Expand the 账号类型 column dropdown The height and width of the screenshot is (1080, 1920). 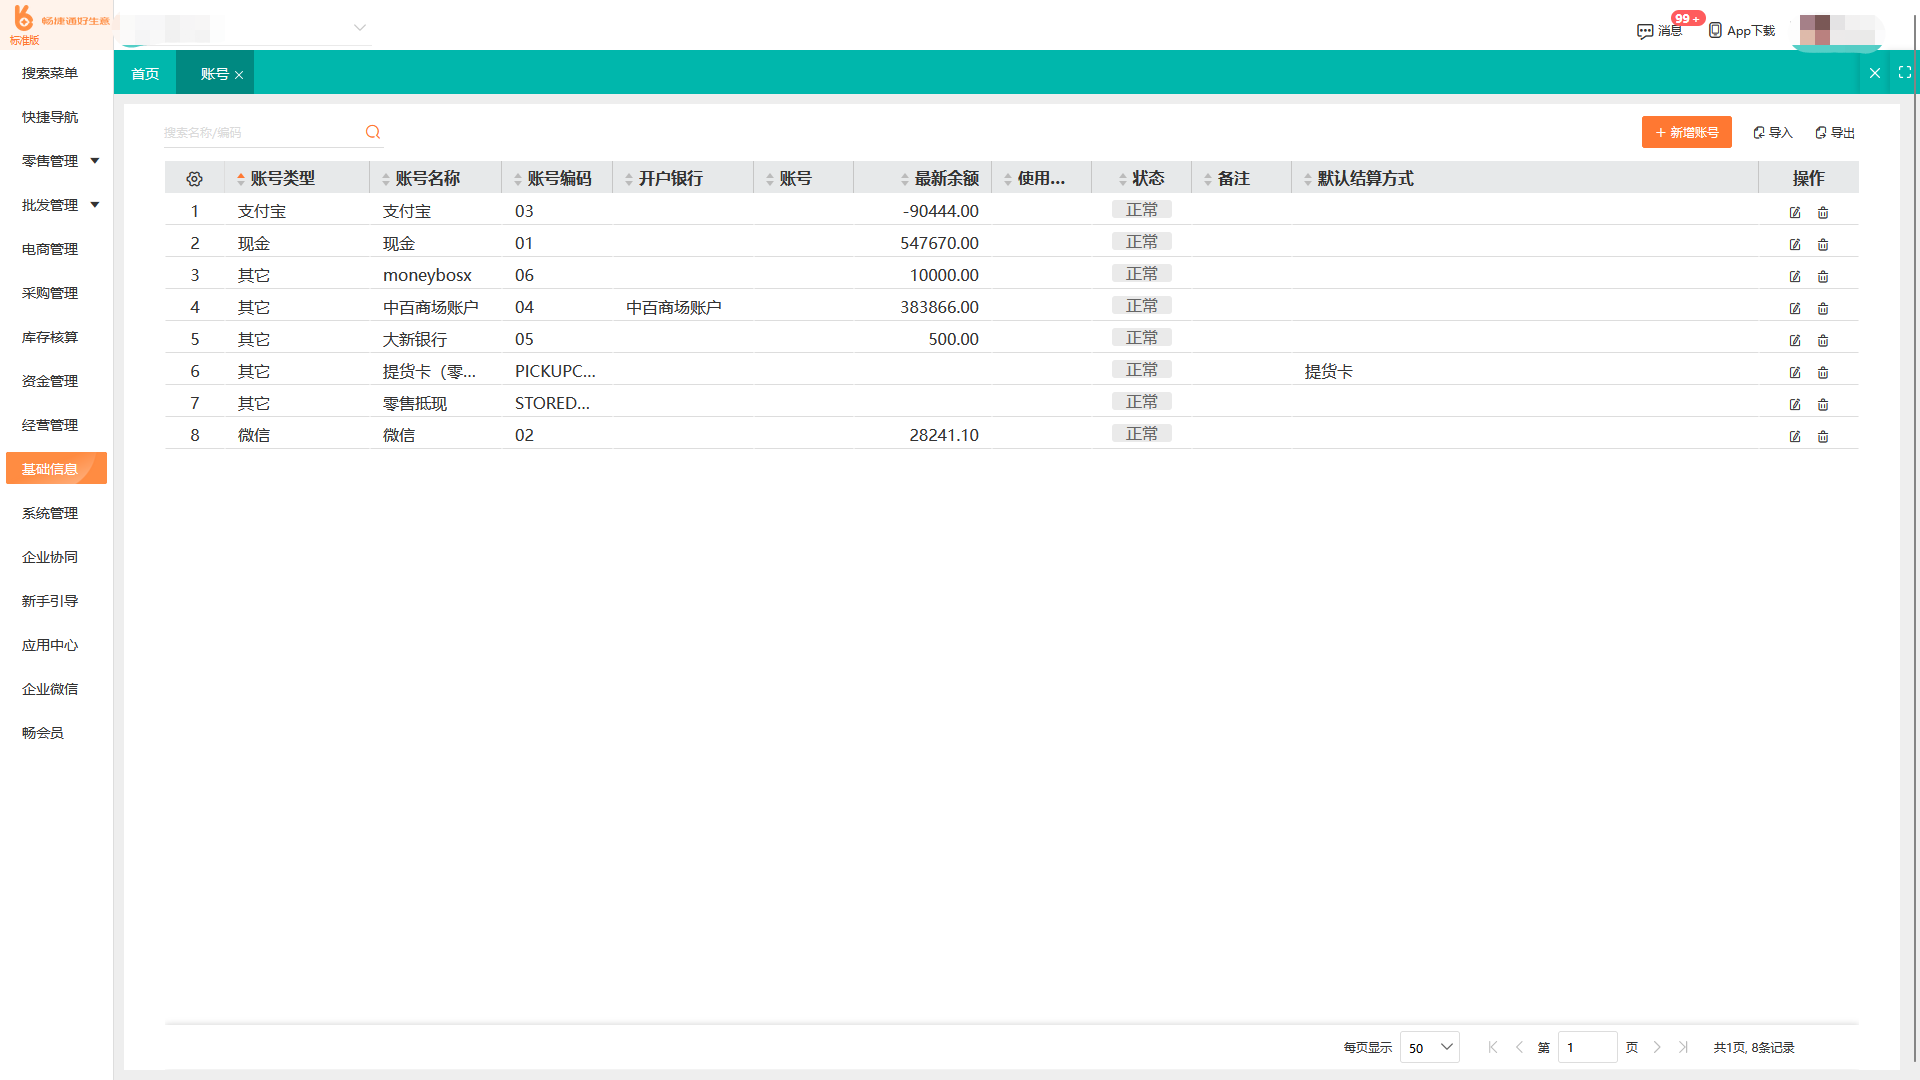240,178
